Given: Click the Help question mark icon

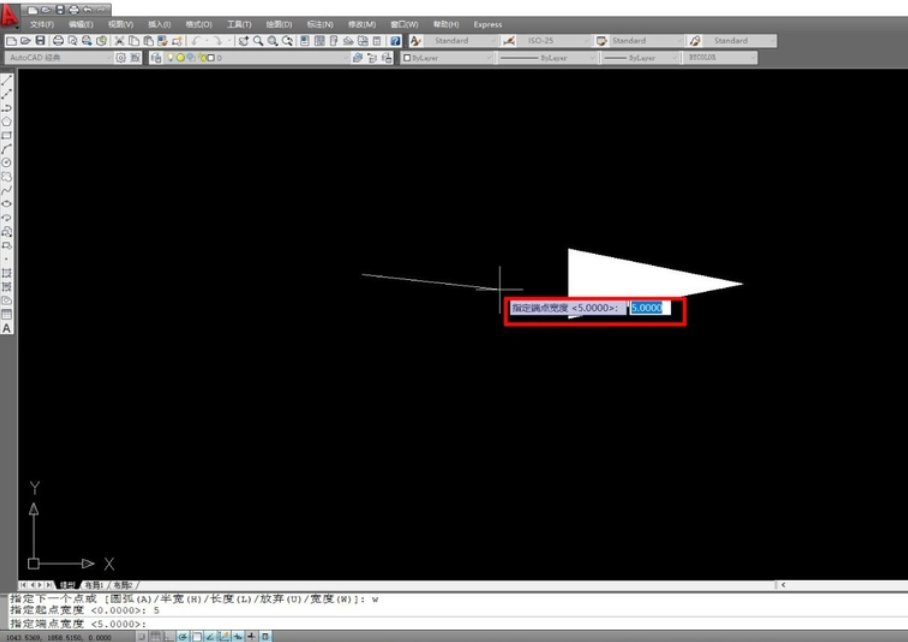Looking at the screenshot, I should (x=395, y=41).
